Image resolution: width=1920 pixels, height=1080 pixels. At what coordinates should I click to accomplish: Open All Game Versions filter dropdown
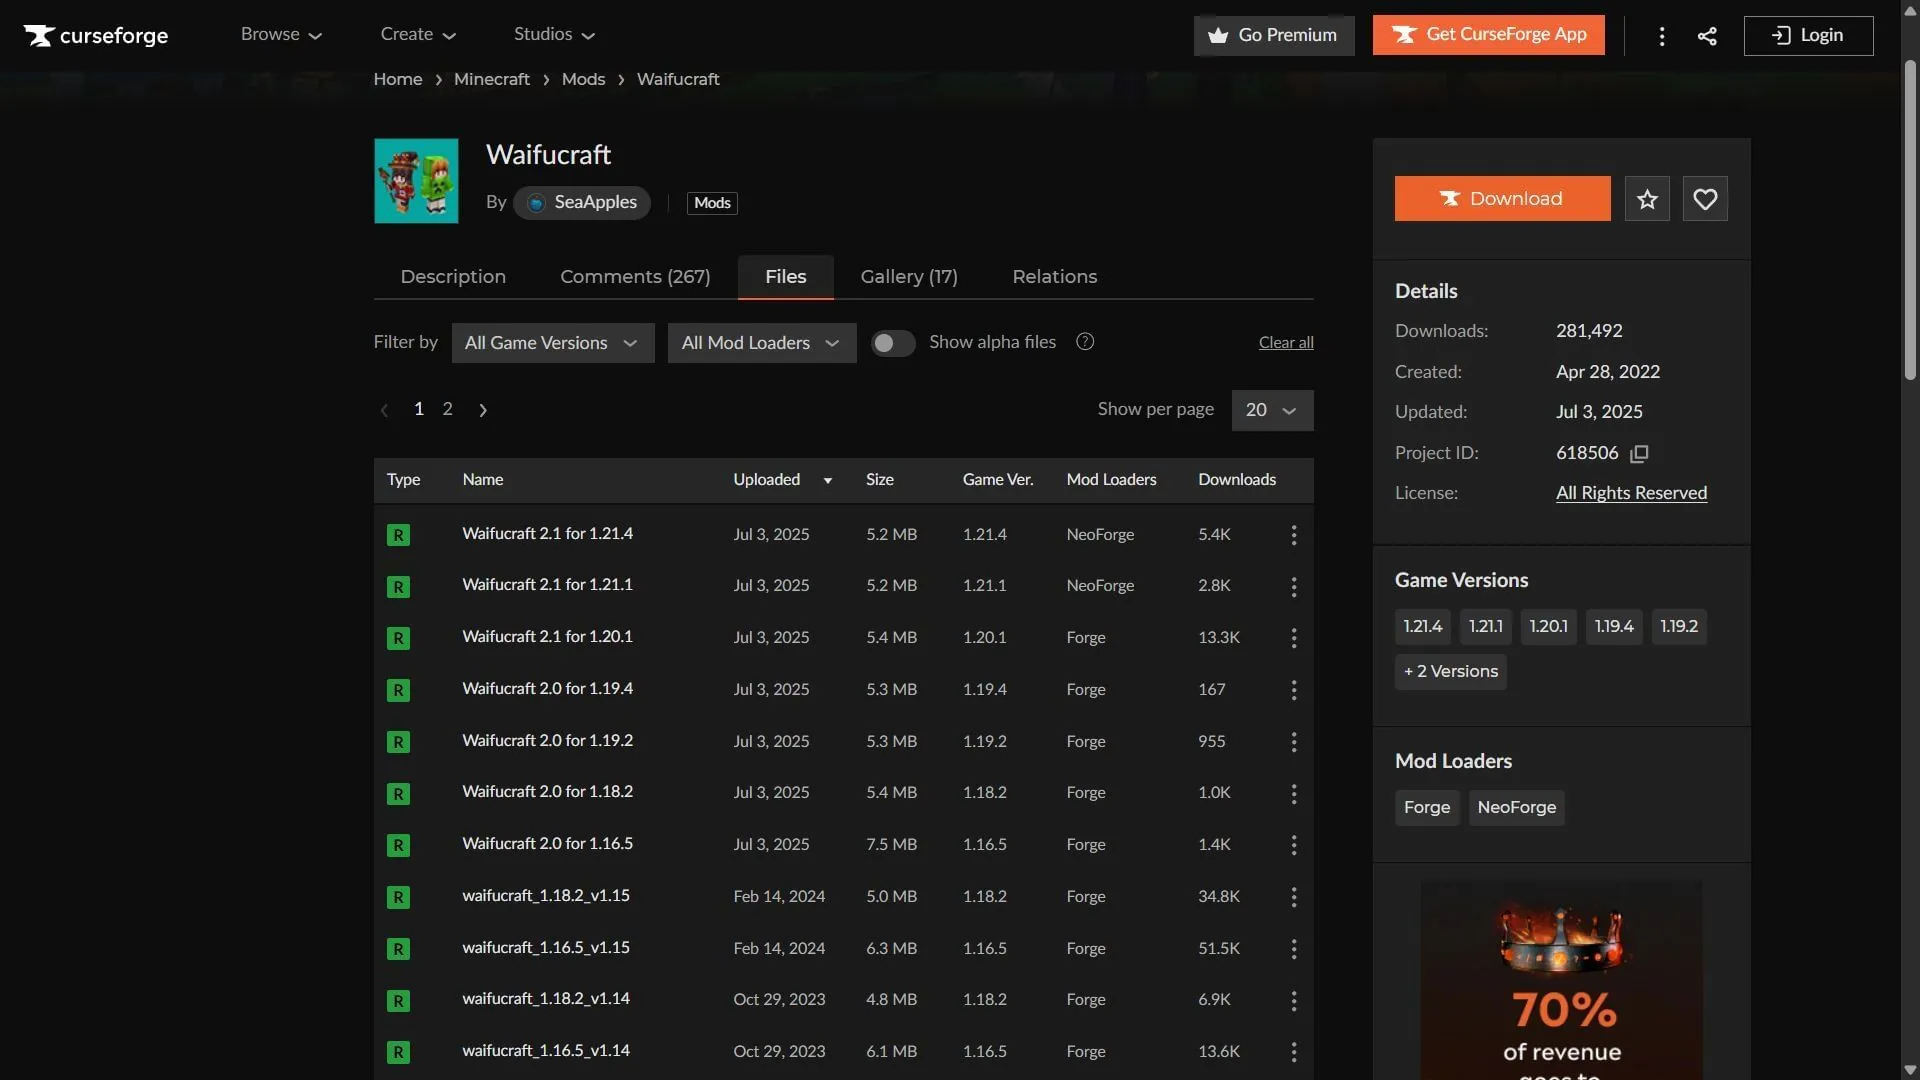(x=553, y=343)
